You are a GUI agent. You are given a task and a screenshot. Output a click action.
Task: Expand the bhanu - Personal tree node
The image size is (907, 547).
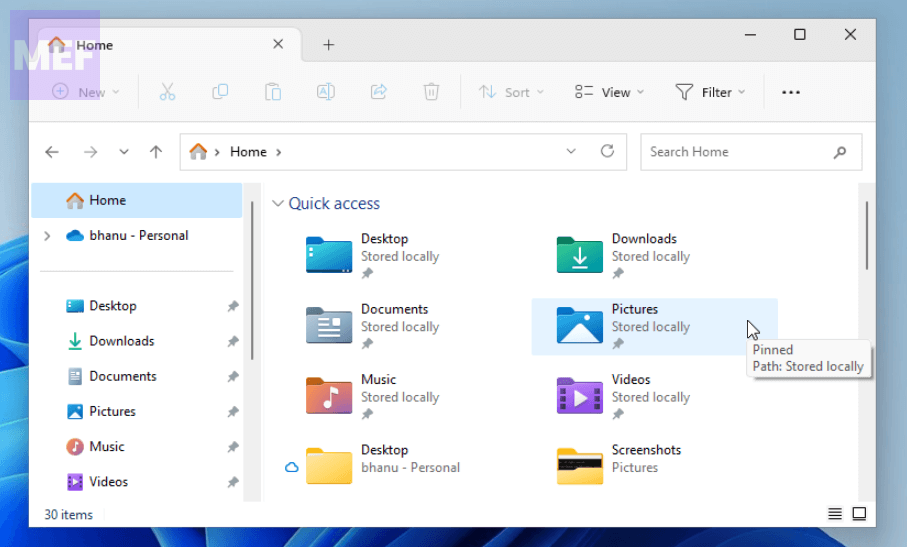[x=47, y=236]
